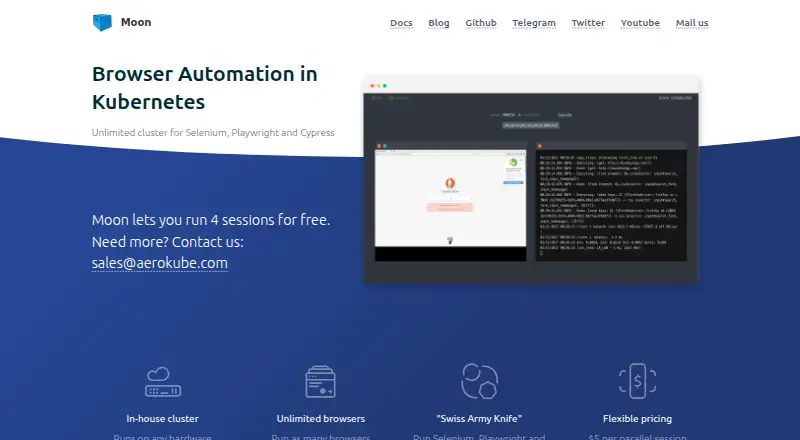Select the In-house cluster heading

[163, 419]
